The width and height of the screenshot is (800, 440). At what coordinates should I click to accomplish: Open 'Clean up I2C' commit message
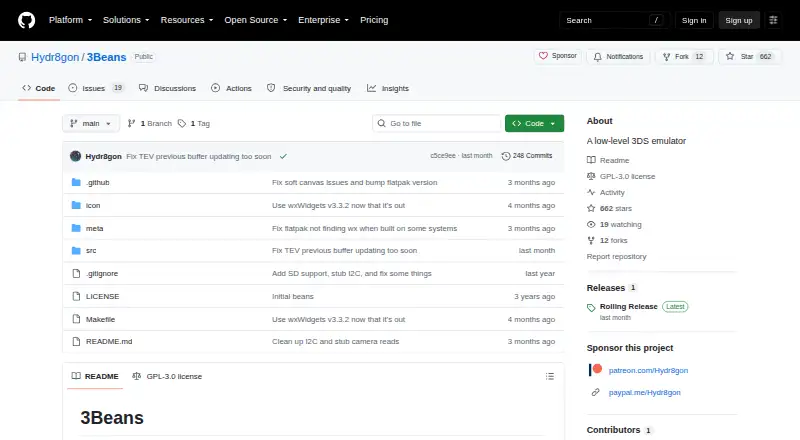(335, 341)
